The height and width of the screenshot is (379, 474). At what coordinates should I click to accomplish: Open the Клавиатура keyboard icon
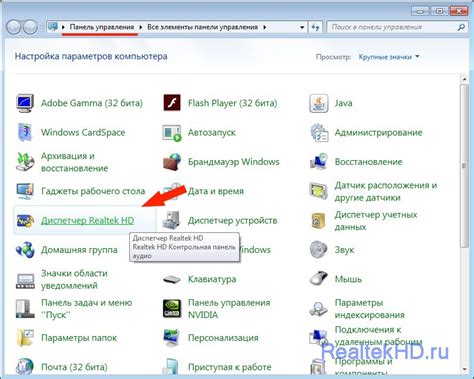[172, 279]
